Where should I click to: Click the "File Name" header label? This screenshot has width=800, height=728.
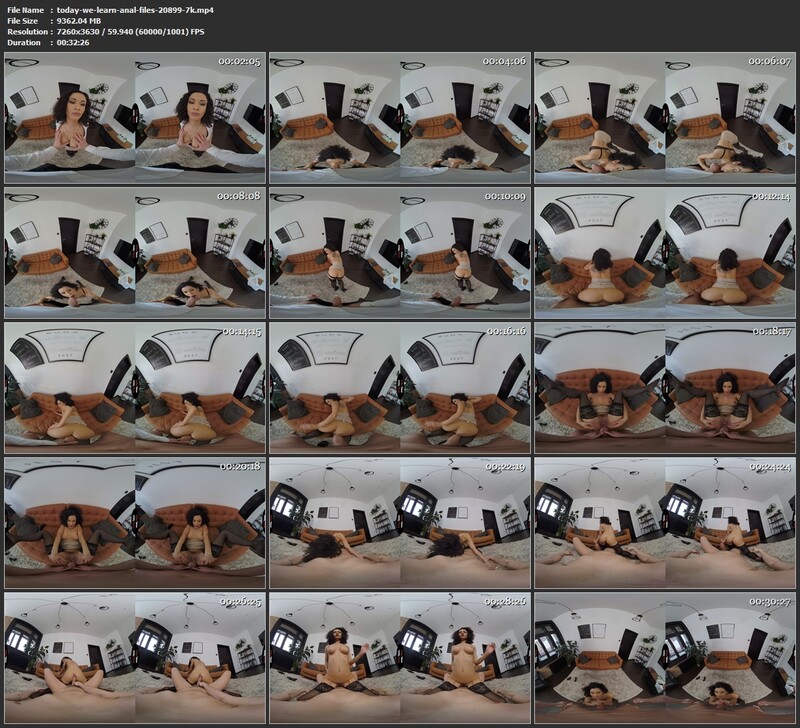(25, 9)
